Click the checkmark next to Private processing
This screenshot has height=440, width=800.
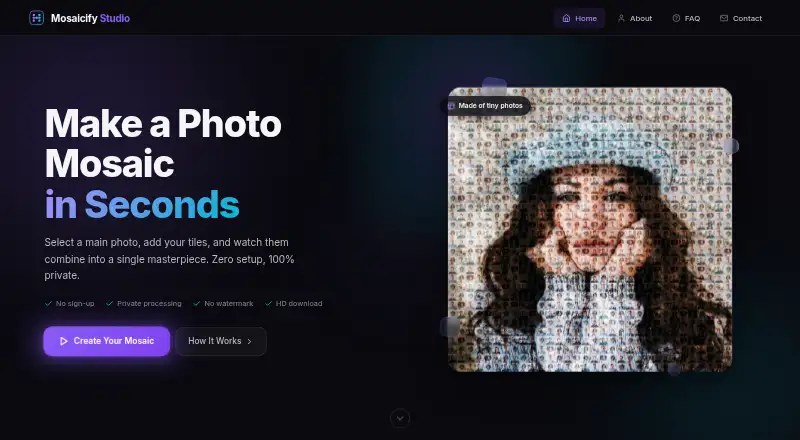pyautogui.click(x=109, y=303)
